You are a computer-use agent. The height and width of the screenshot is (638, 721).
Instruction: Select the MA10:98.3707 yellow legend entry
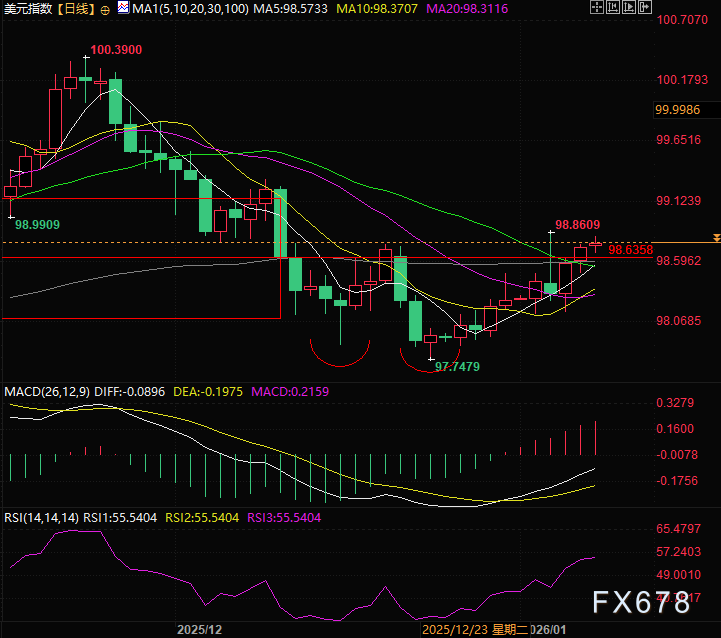(378, 9)
